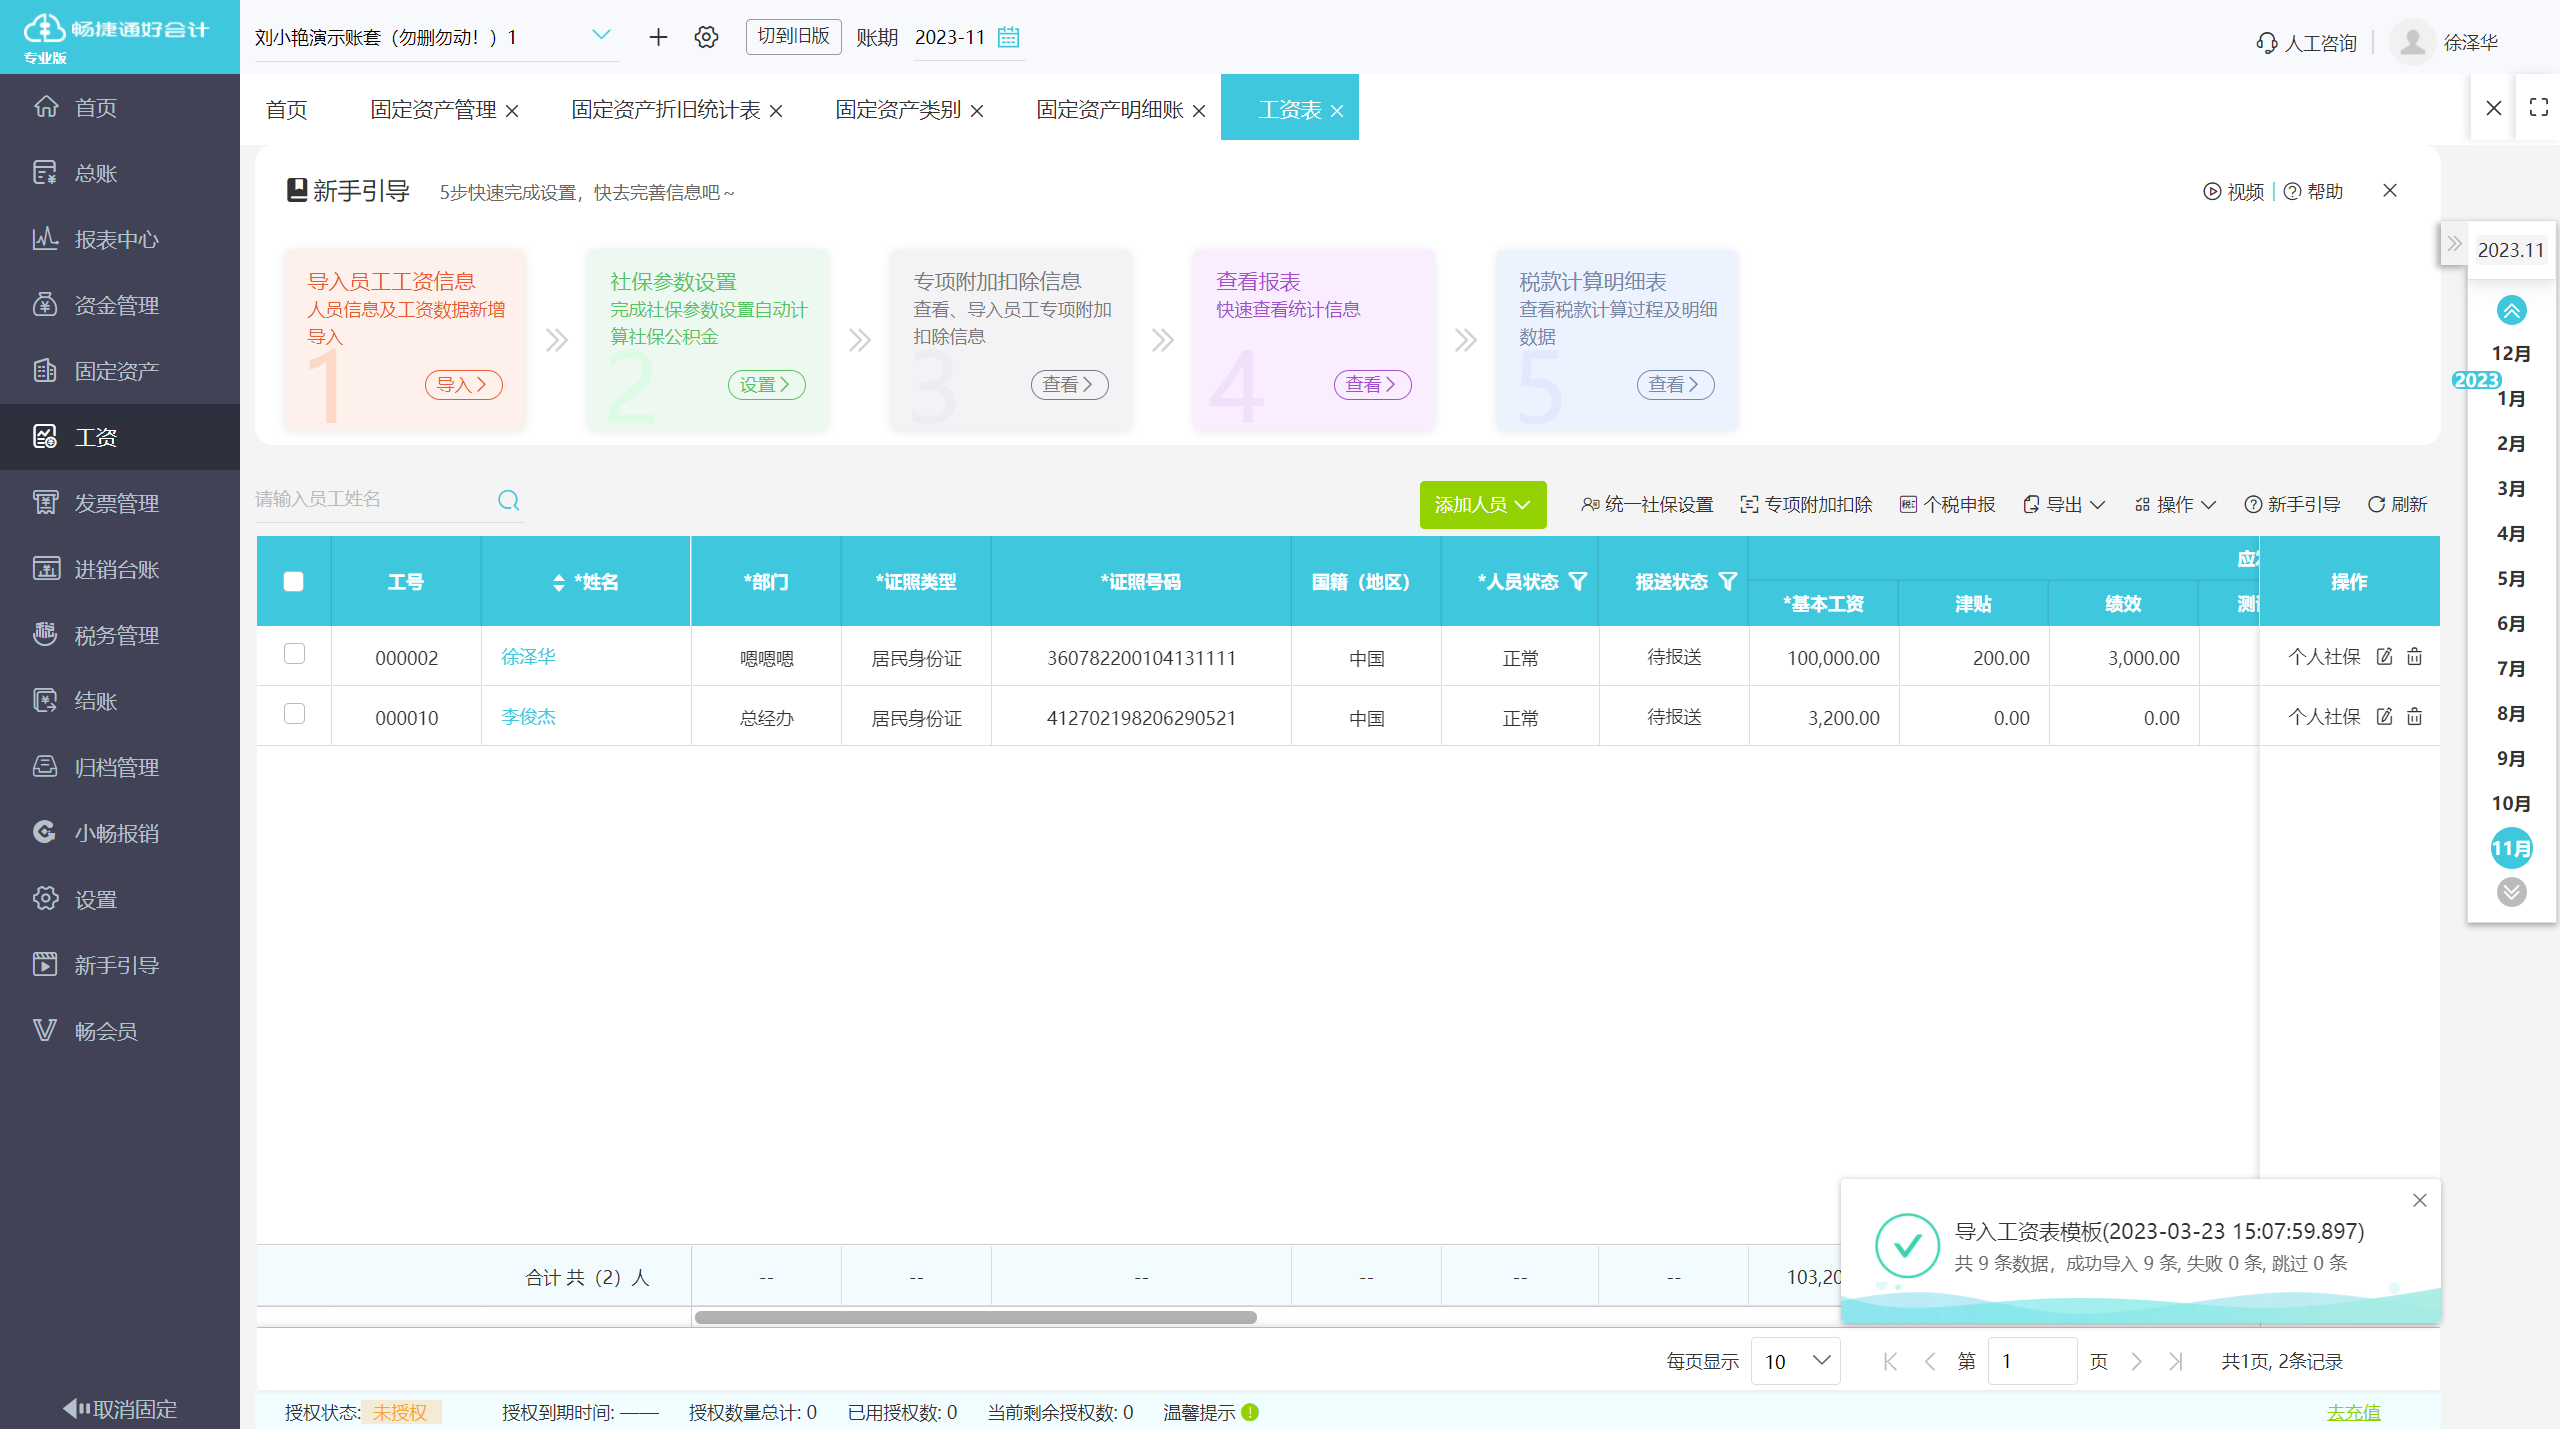Toggle checkbox for employee 李俊杰
The height and width of the screenshot is (1429, 2560).
(295, 715)
